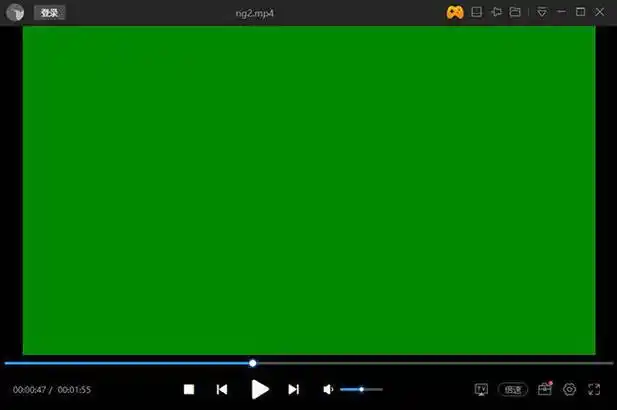Switch to mini player mode
Viewport: 617px width, 410px height.
(477, 12)
